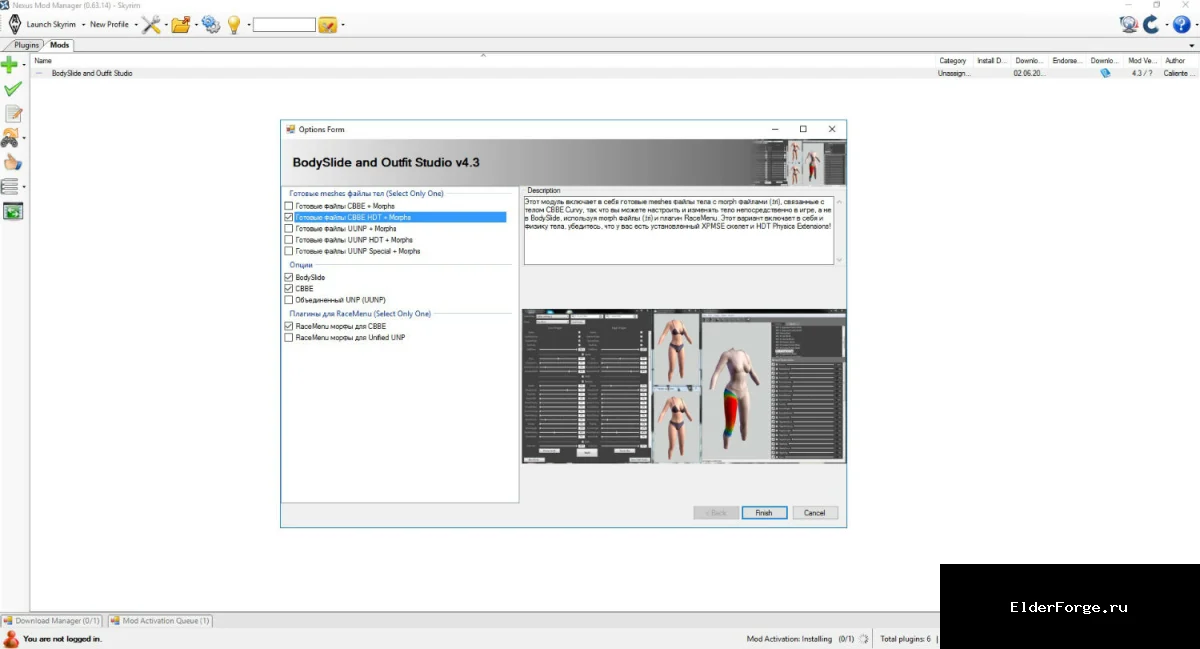Click the globe login status icon
1200x649 pixels.
coord(1129,25)
